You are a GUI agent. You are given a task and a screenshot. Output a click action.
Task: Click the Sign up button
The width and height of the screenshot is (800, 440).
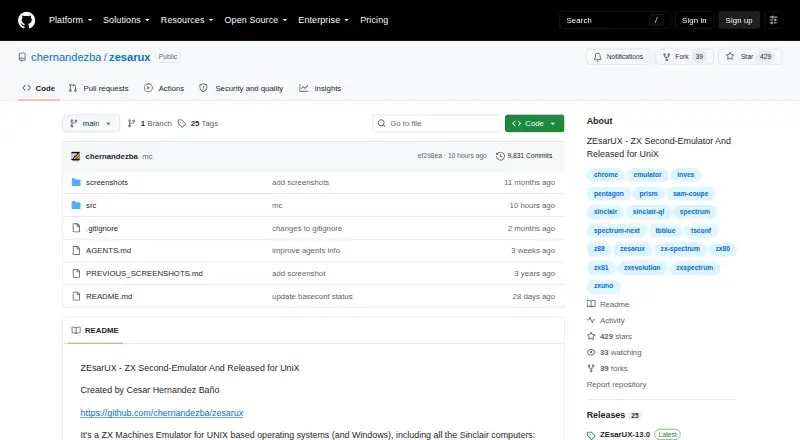(739, 20)
